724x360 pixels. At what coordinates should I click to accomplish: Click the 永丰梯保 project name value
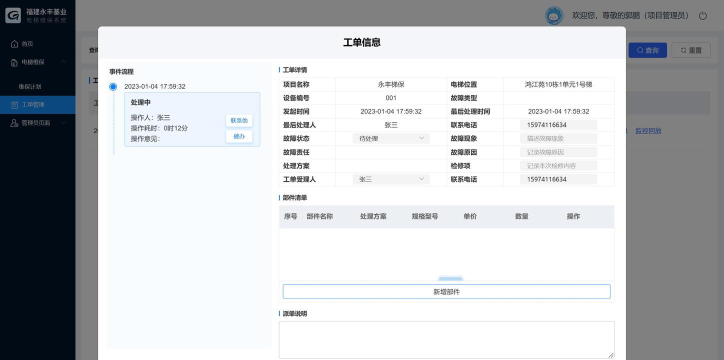pyautogui.click(x=391, y=84)
